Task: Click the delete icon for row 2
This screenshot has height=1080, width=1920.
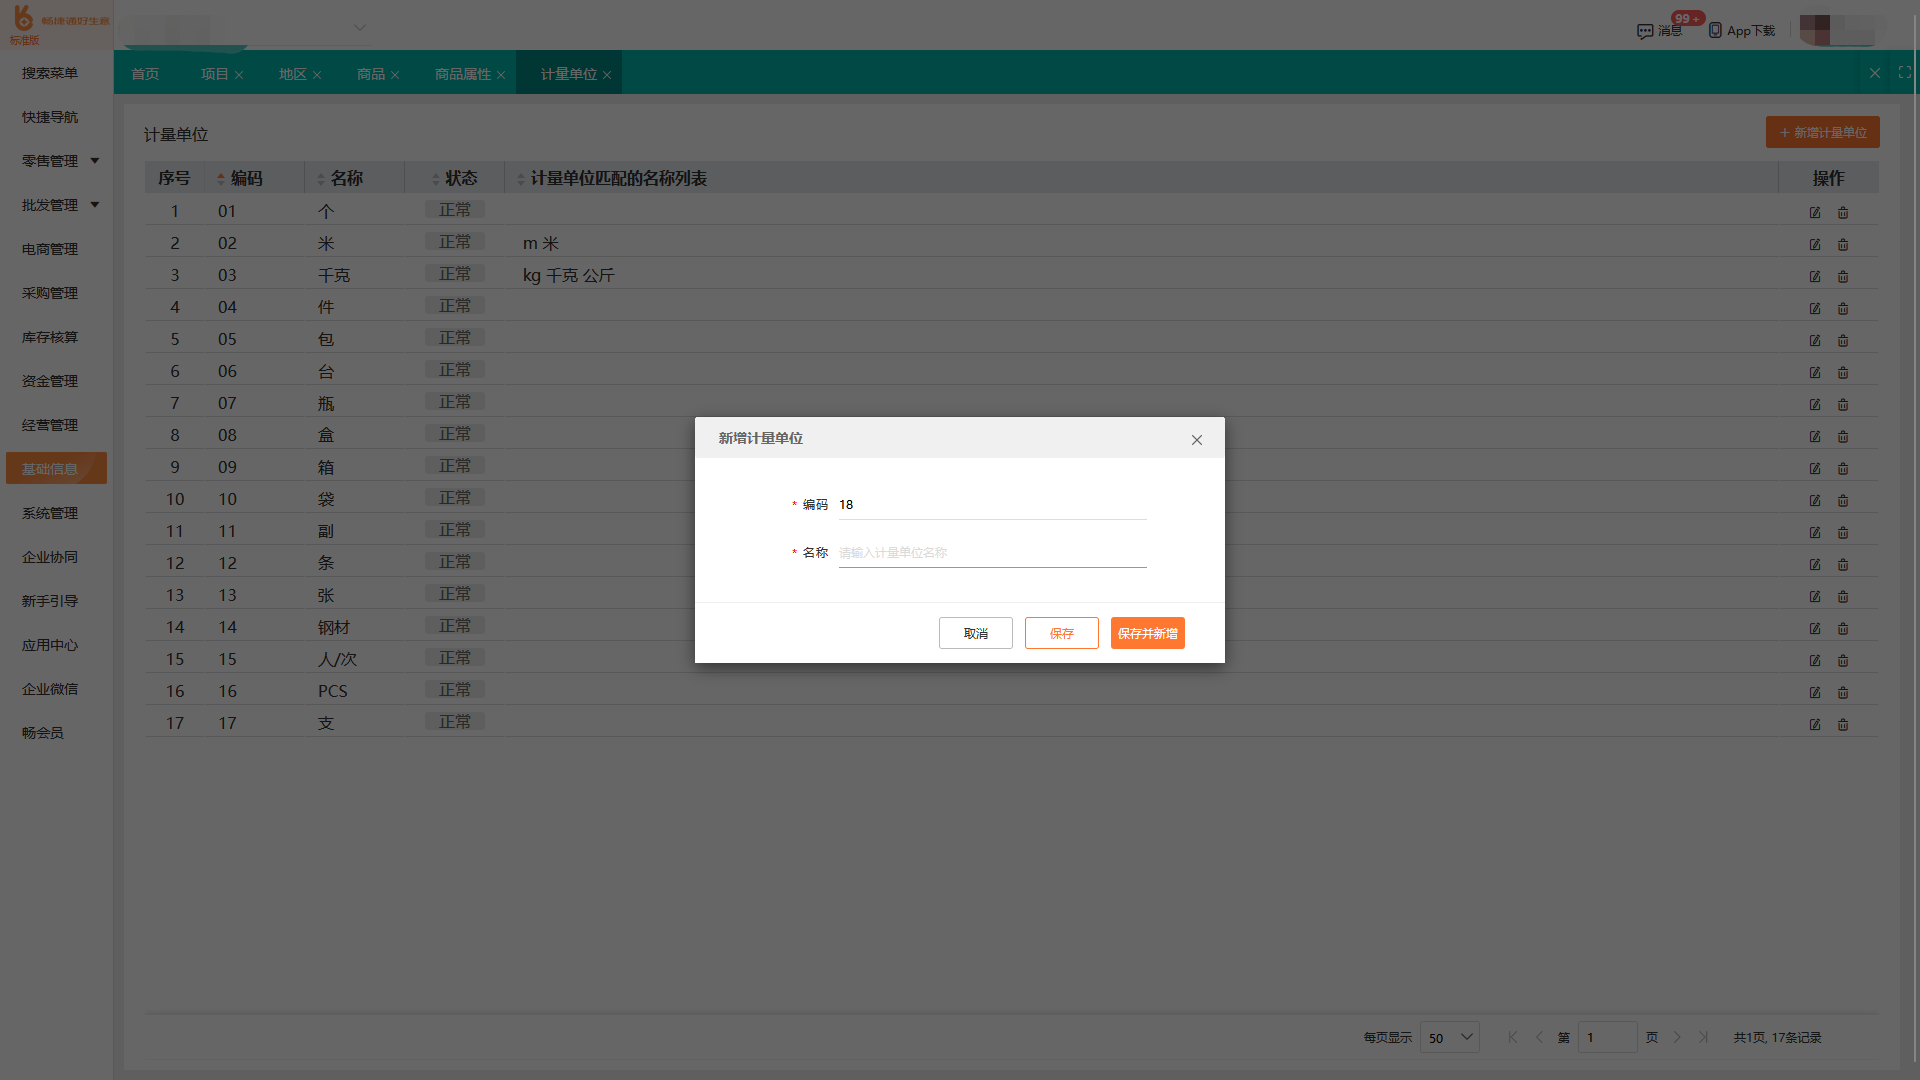Action: coord(1844,244)
